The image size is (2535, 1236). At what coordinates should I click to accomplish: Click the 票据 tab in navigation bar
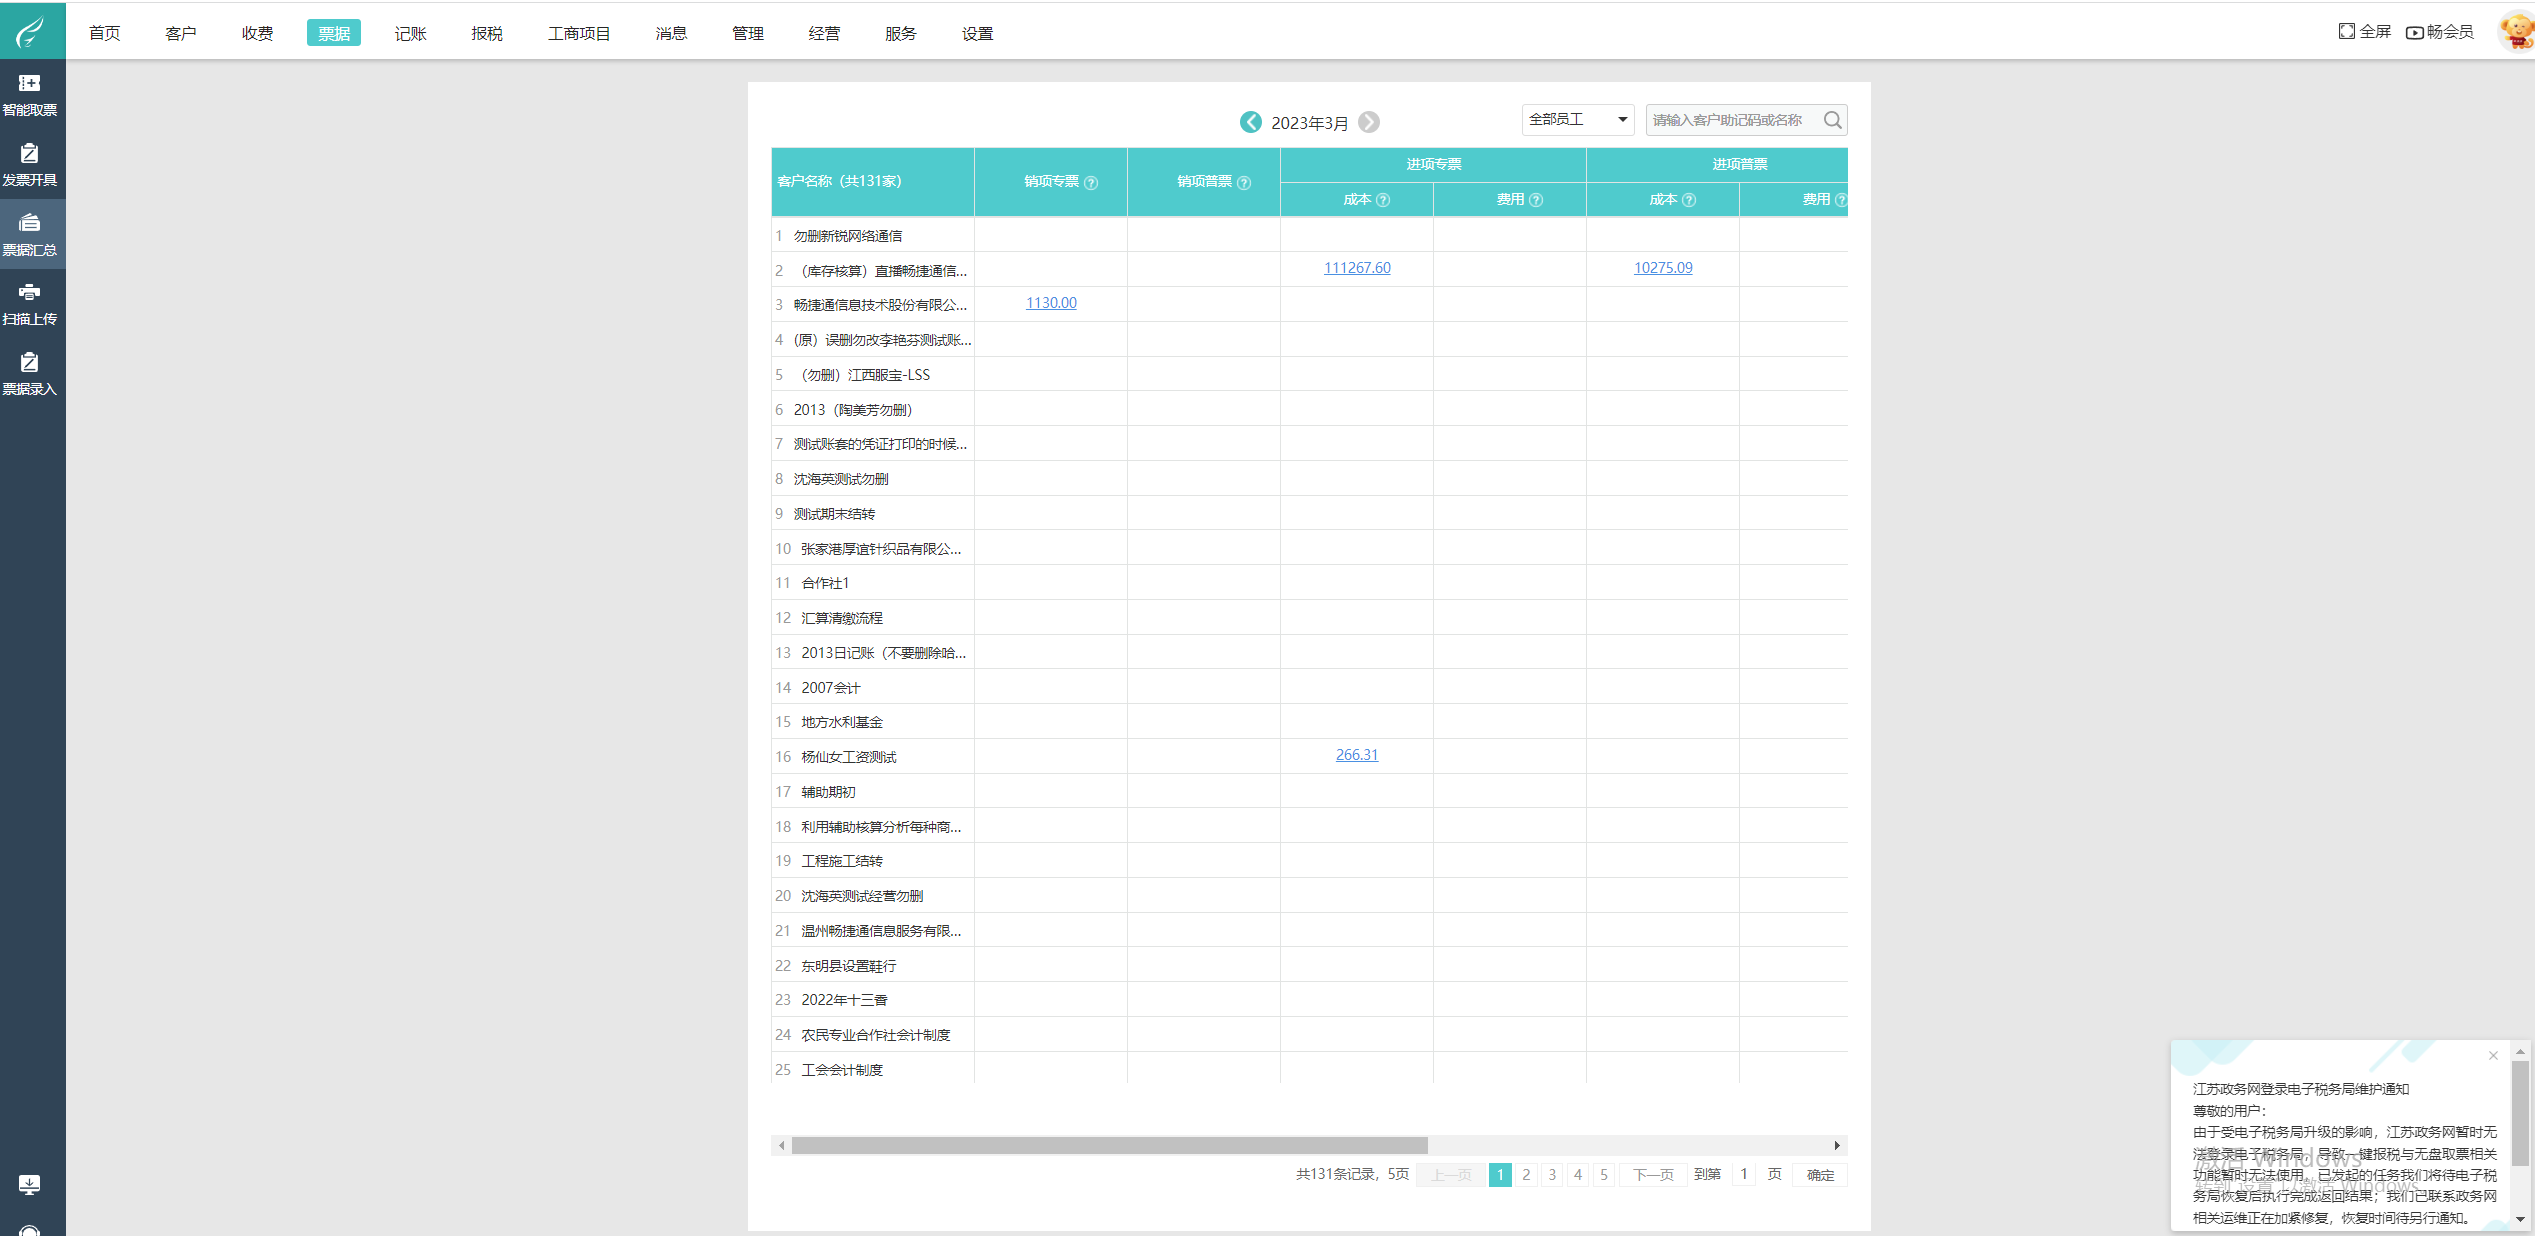coord(333,31)
